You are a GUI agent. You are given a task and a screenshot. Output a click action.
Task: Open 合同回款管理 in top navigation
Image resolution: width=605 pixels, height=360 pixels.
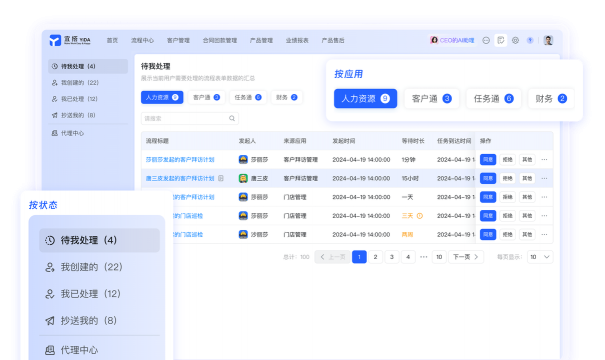pos(220,40)
